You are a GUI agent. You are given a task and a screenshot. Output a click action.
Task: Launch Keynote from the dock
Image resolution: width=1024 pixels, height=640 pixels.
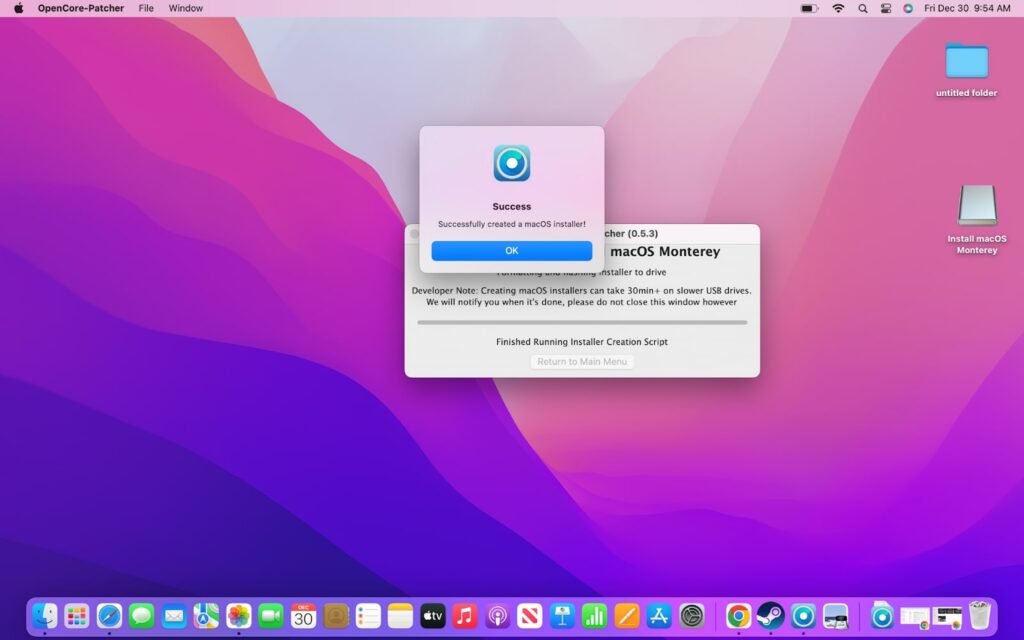tap(562, 616)
